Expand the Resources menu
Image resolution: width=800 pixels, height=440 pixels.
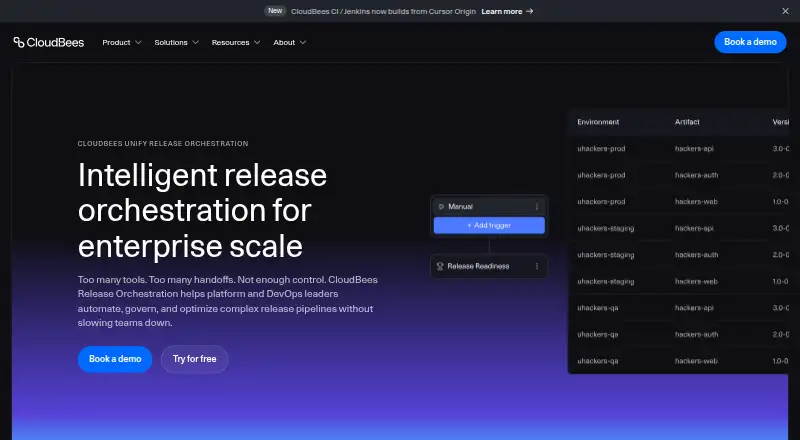coord(236,42)
